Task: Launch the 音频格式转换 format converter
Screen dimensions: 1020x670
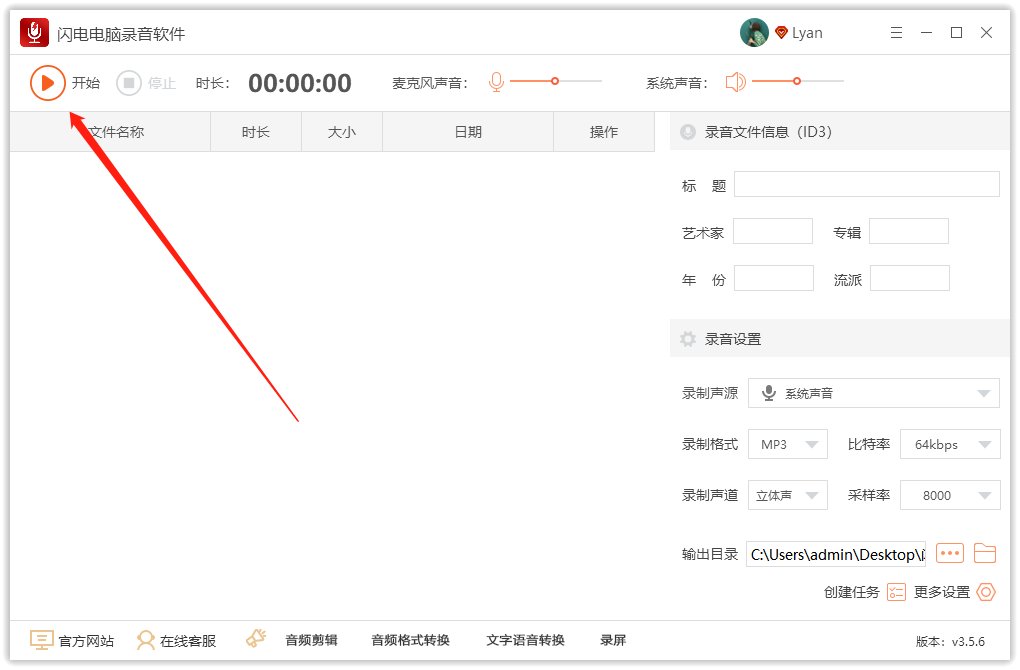Action: coord(410,640)
